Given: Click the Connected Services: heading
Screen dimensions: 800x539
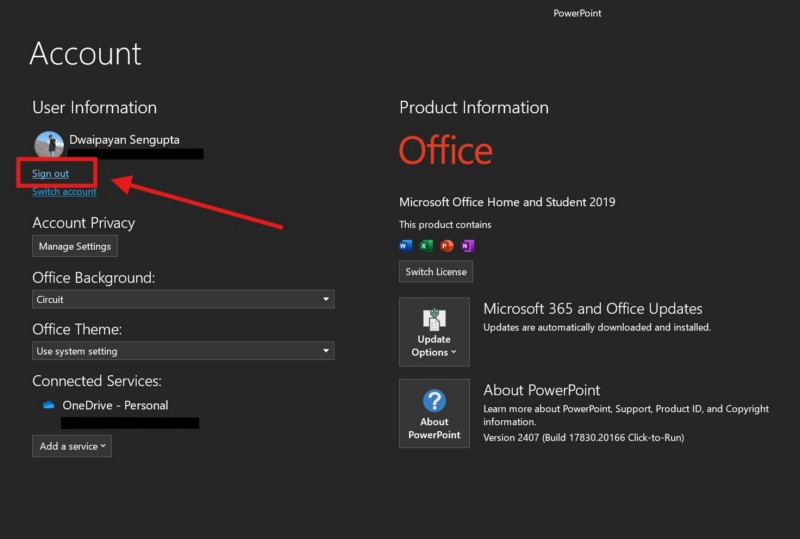Looking at the screenshot, I should [97, 381].
